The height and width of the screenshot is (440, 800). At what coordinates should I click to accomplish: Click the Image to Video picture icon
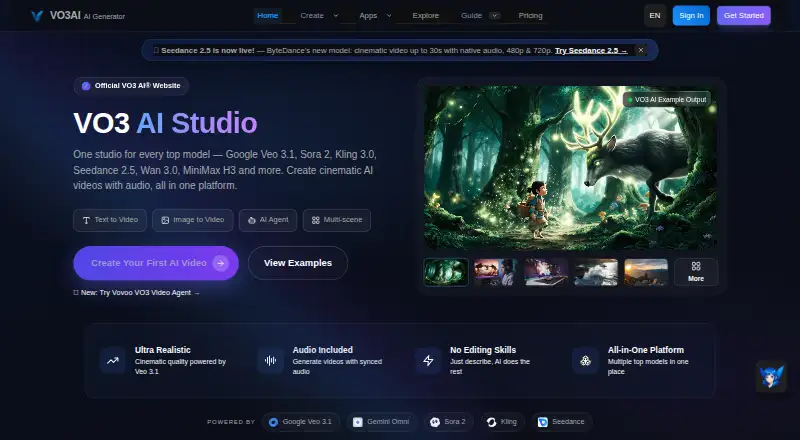[x=165, y=220]
